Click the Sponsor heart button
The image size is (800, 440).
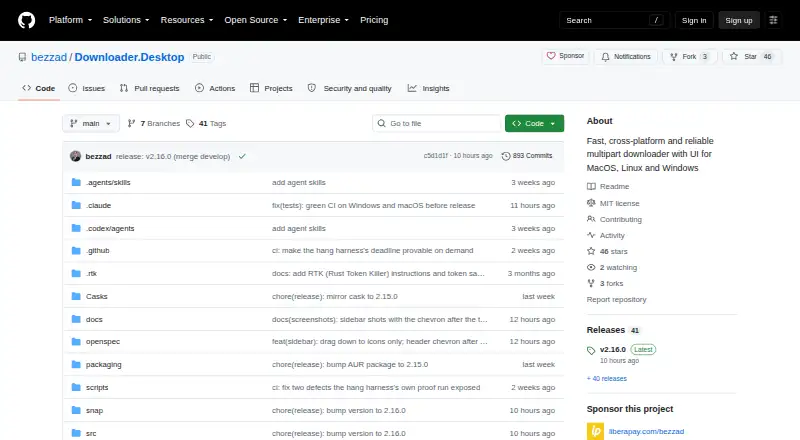pos(565,56)
